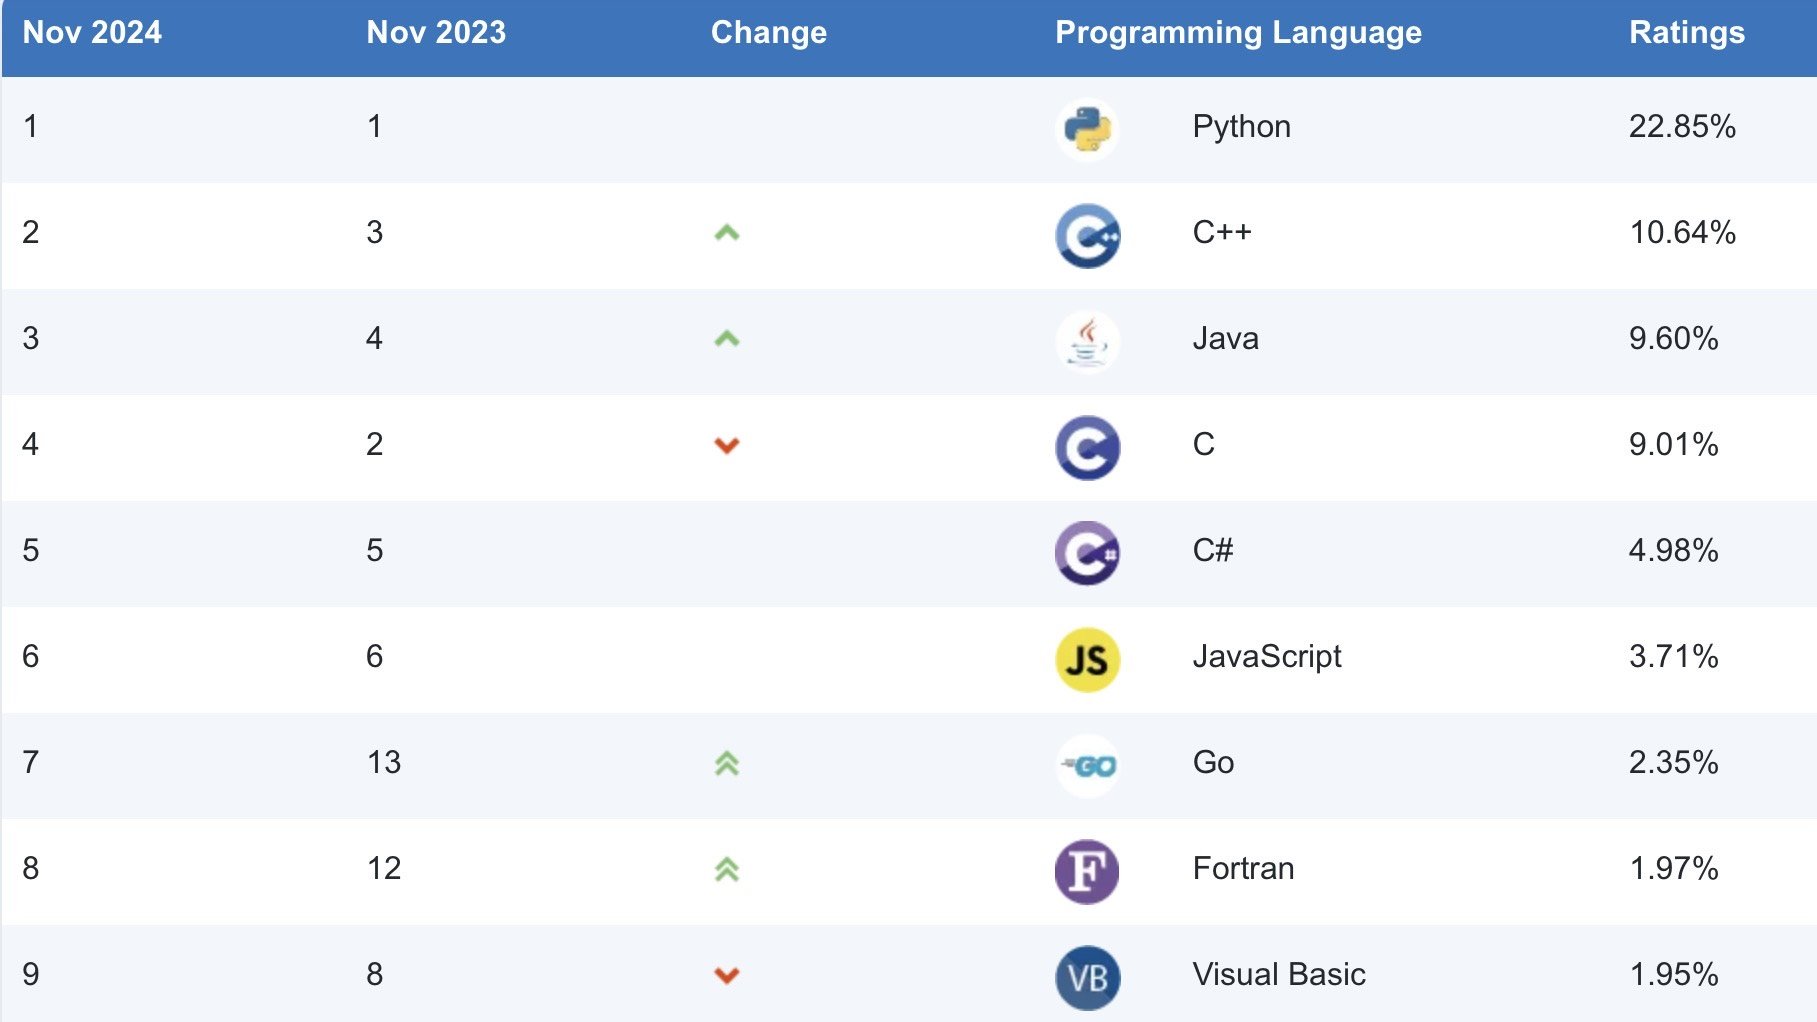Image resolution: width=1817 pixels, height=1022 pixels.
Task: Click the 1.97% rating value
Action: coord(1674,868)
